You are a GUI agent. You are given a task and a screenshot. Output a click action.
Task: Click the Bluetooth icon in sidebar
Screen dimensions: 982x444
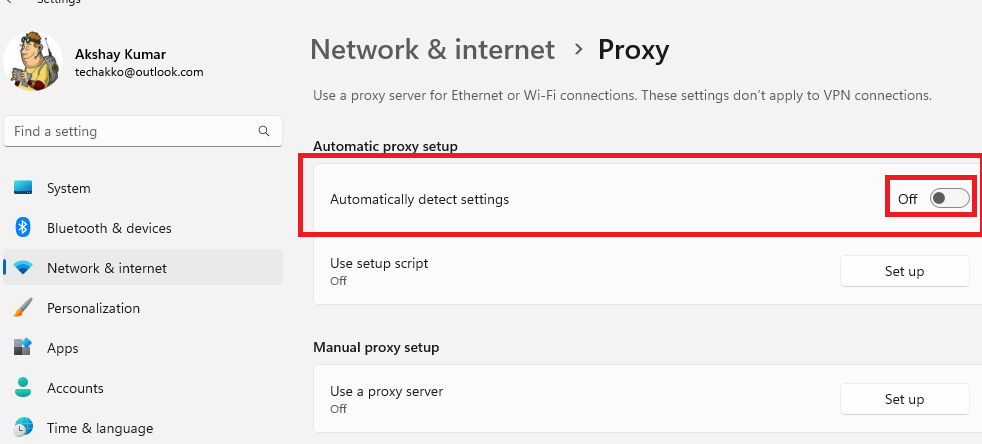(23, 228)
